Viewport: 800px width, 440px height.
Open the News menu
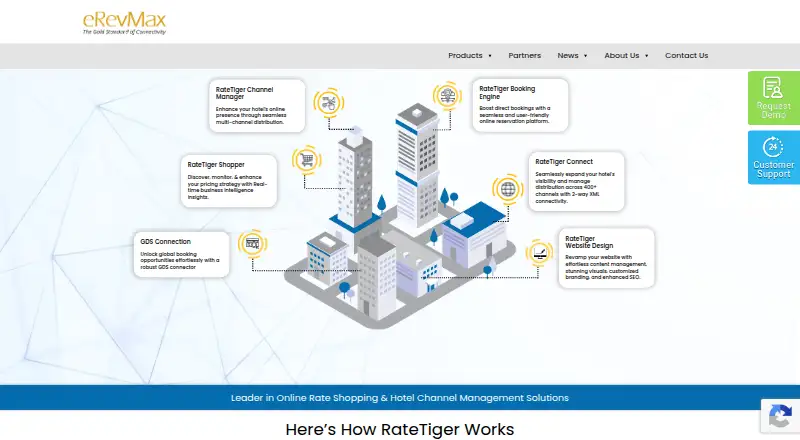tap(567, 56)
